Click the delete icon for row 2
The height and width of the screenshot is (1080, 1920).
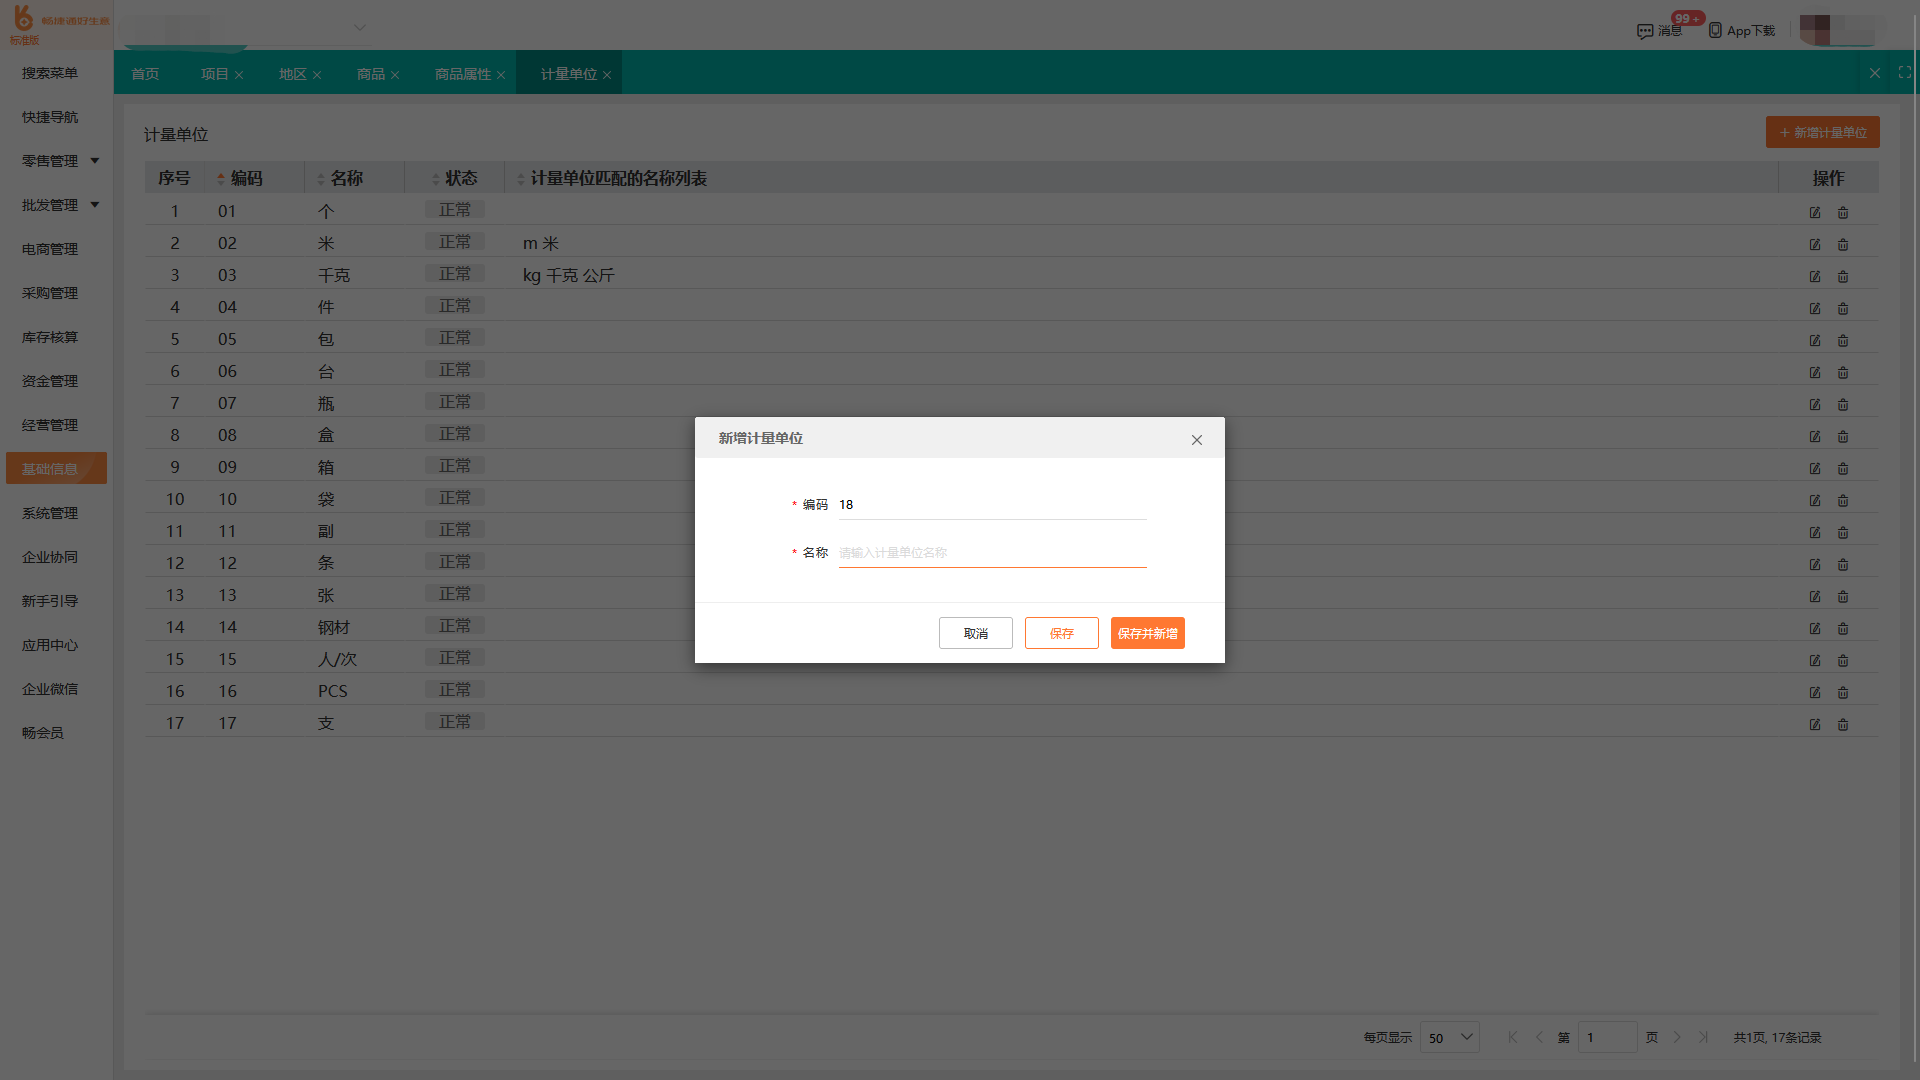click(x=1844, y=244)
